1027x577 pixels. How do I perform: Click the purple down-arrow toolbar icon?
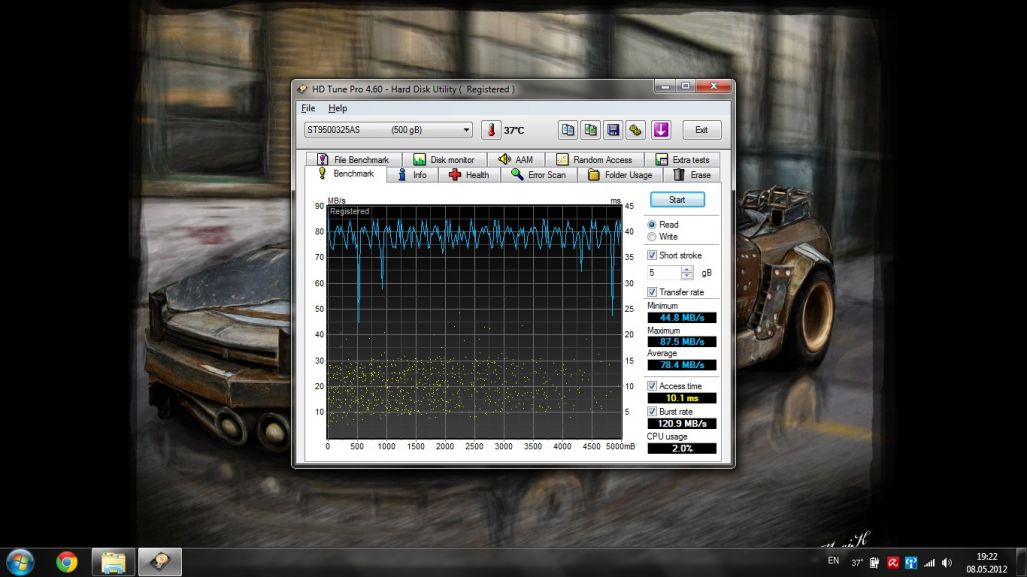point(660,130)
